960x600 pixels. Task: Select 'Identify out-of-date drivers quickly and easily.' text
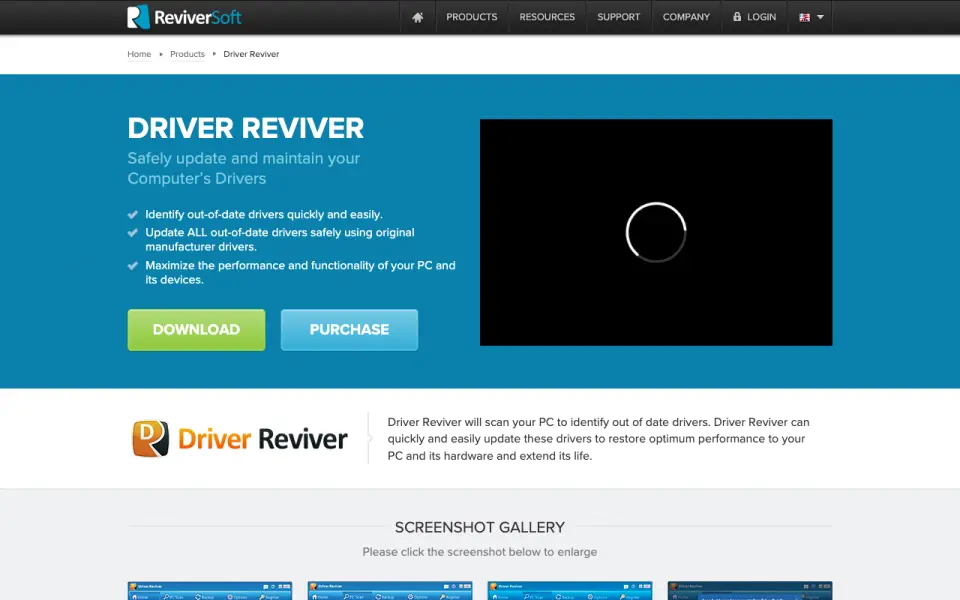tap(264, 214)
